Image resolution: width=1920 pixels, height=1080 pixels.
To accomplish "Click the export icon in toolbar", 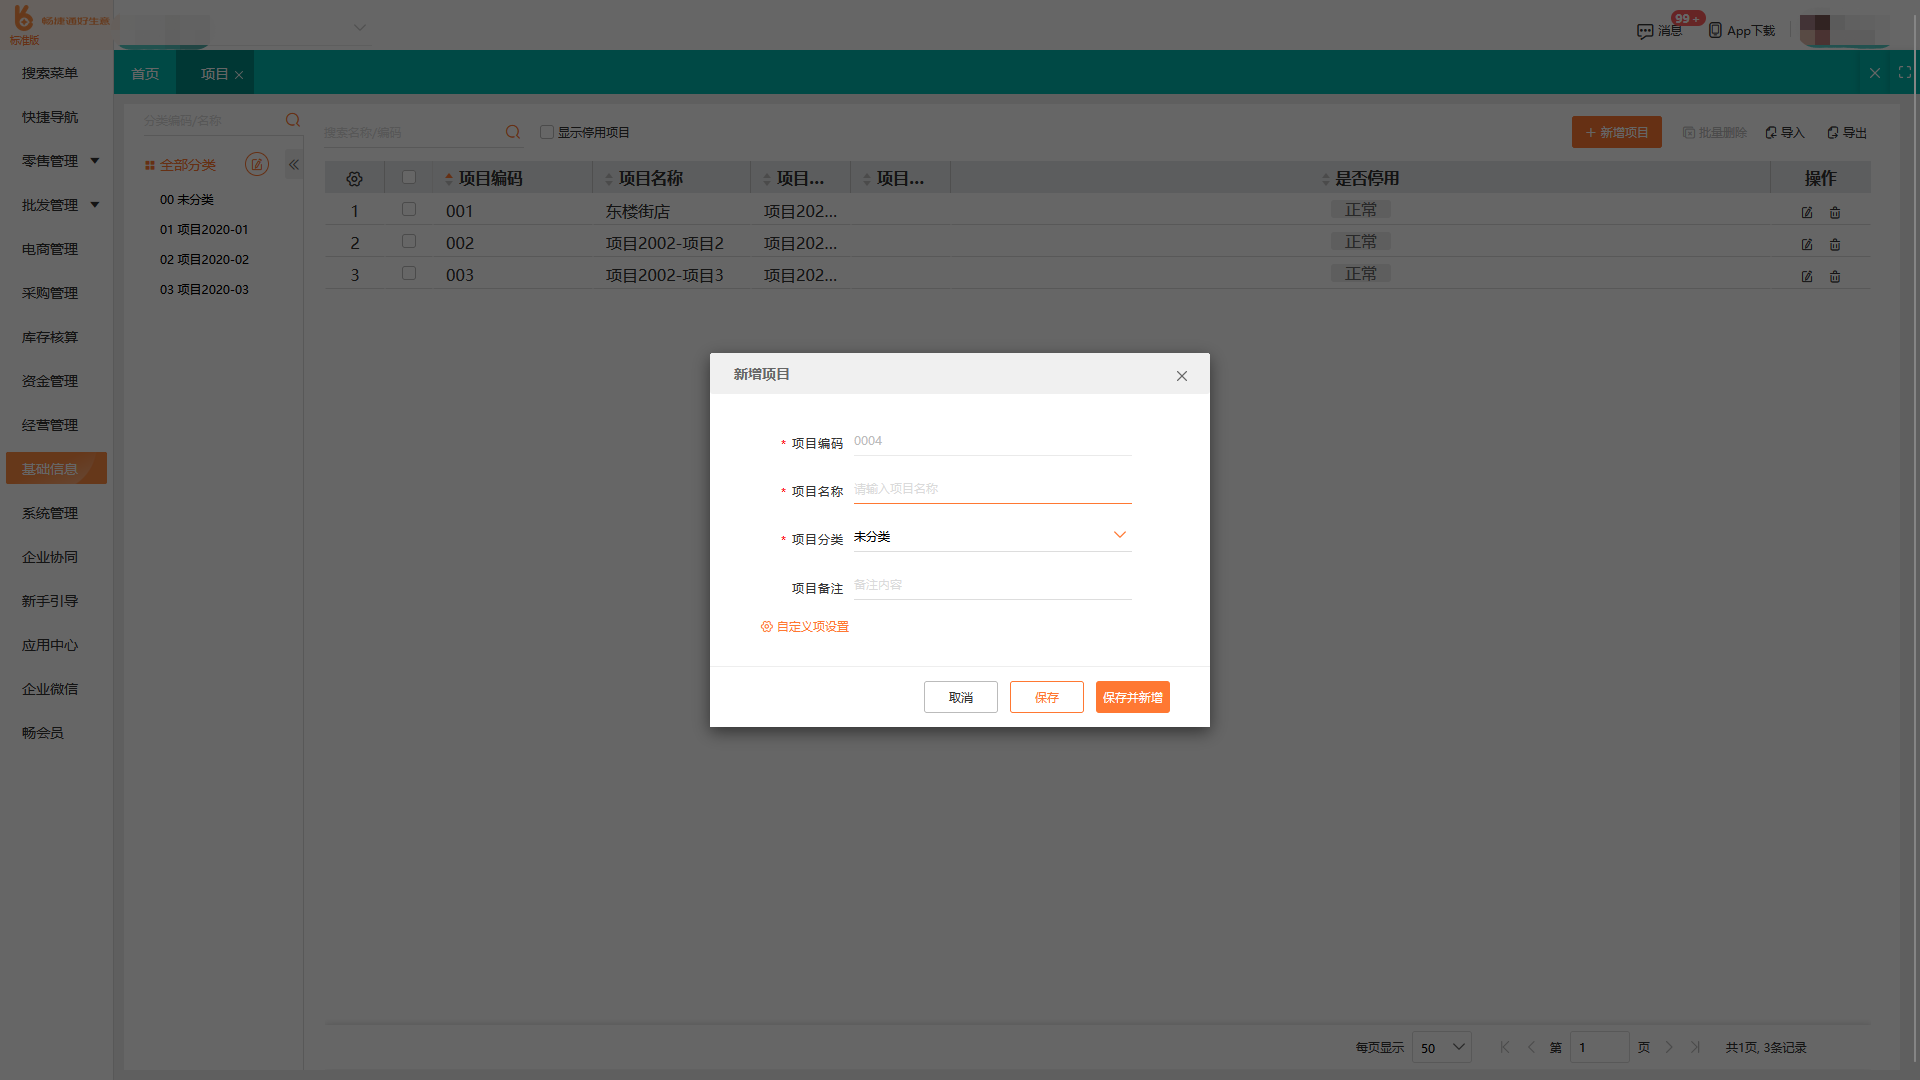I will [1846, 131].
